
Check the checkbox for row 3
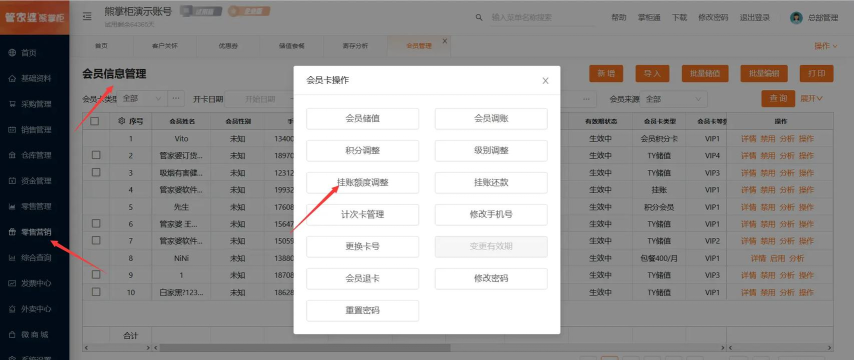point(96,172)
